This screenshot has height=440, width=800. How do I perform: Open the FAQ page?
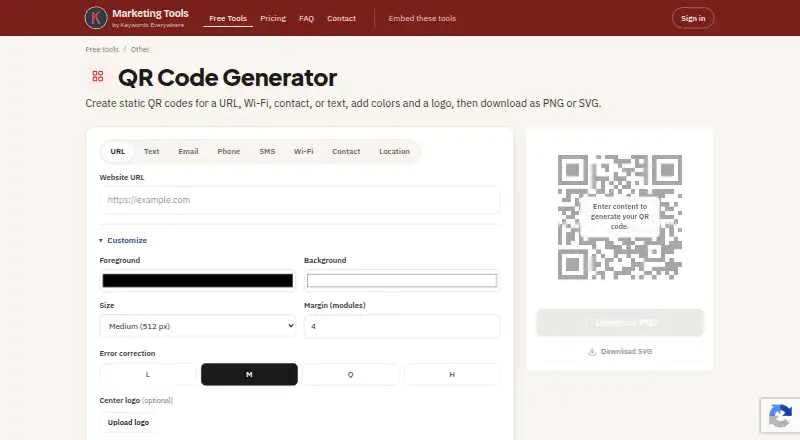point(306,18)
